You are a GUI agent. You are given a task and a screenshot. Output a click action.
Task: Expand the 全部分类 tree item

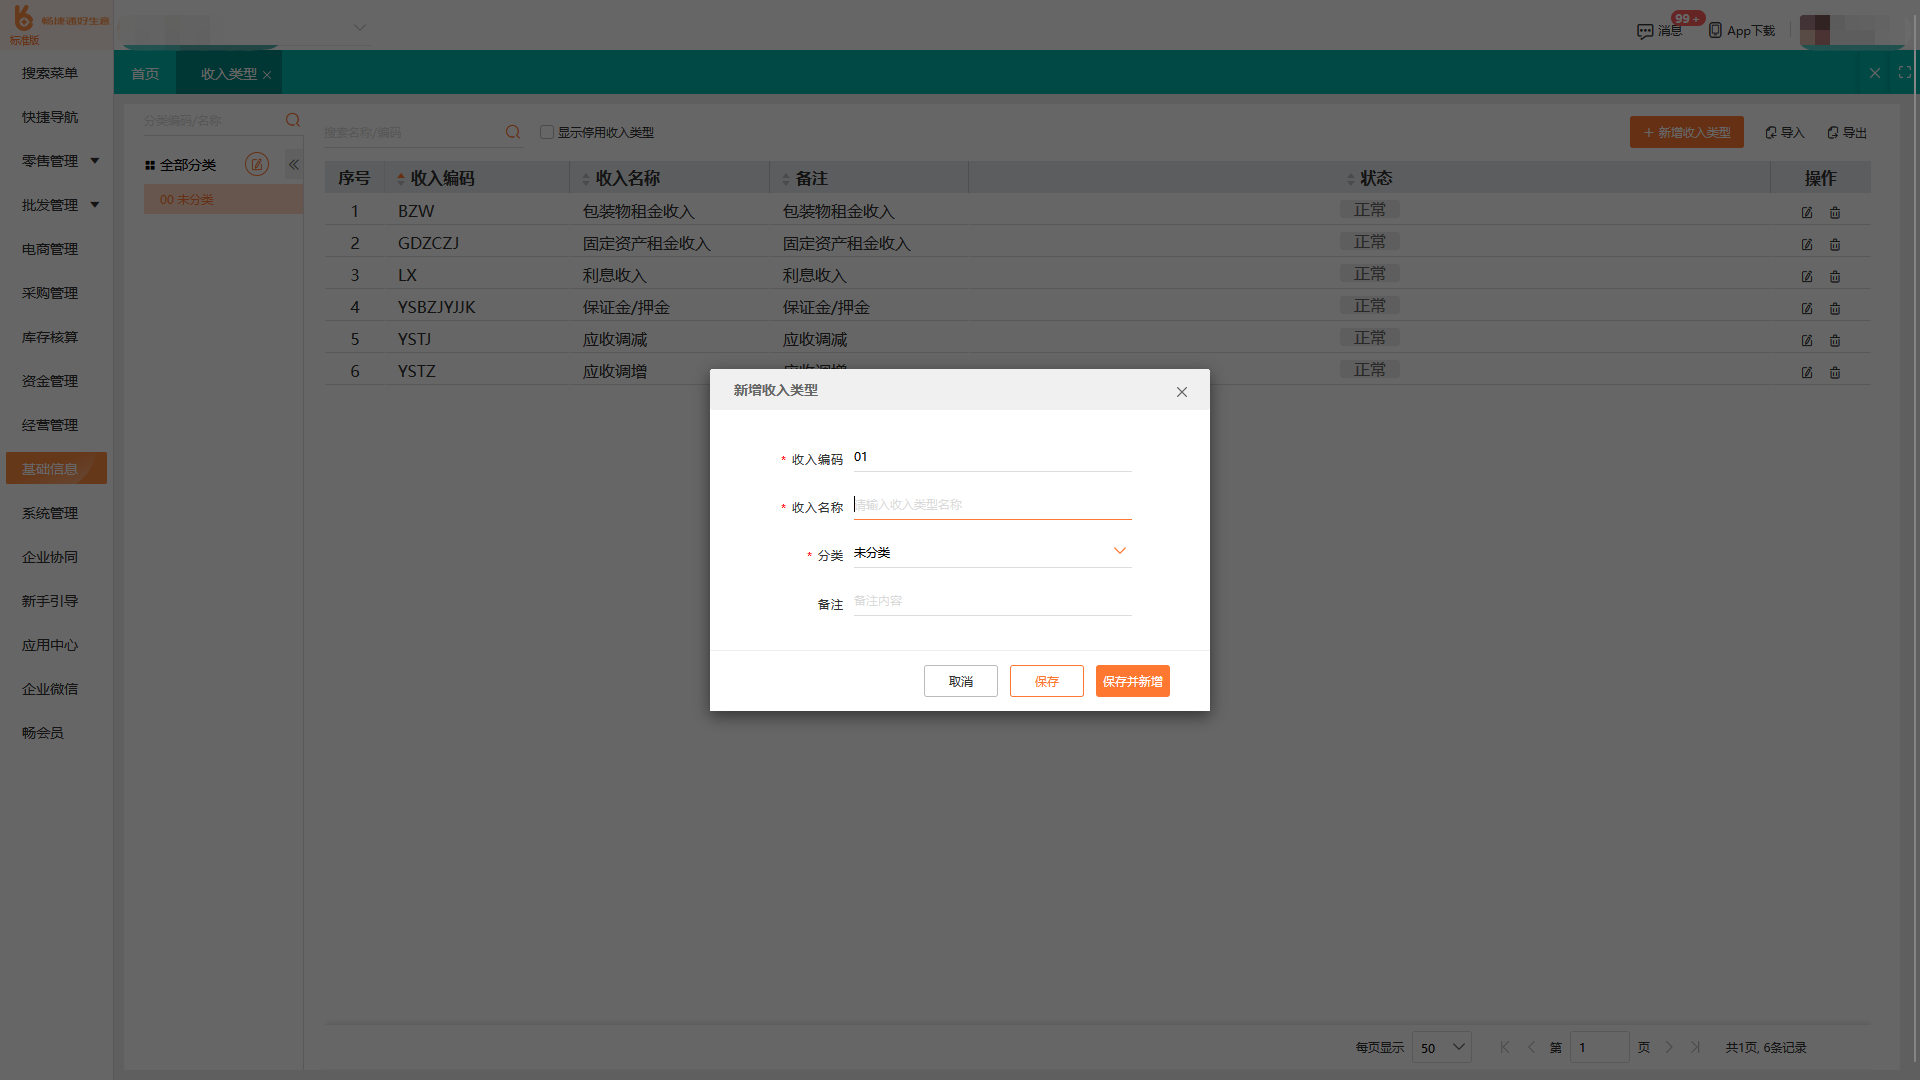pos(149,164)
